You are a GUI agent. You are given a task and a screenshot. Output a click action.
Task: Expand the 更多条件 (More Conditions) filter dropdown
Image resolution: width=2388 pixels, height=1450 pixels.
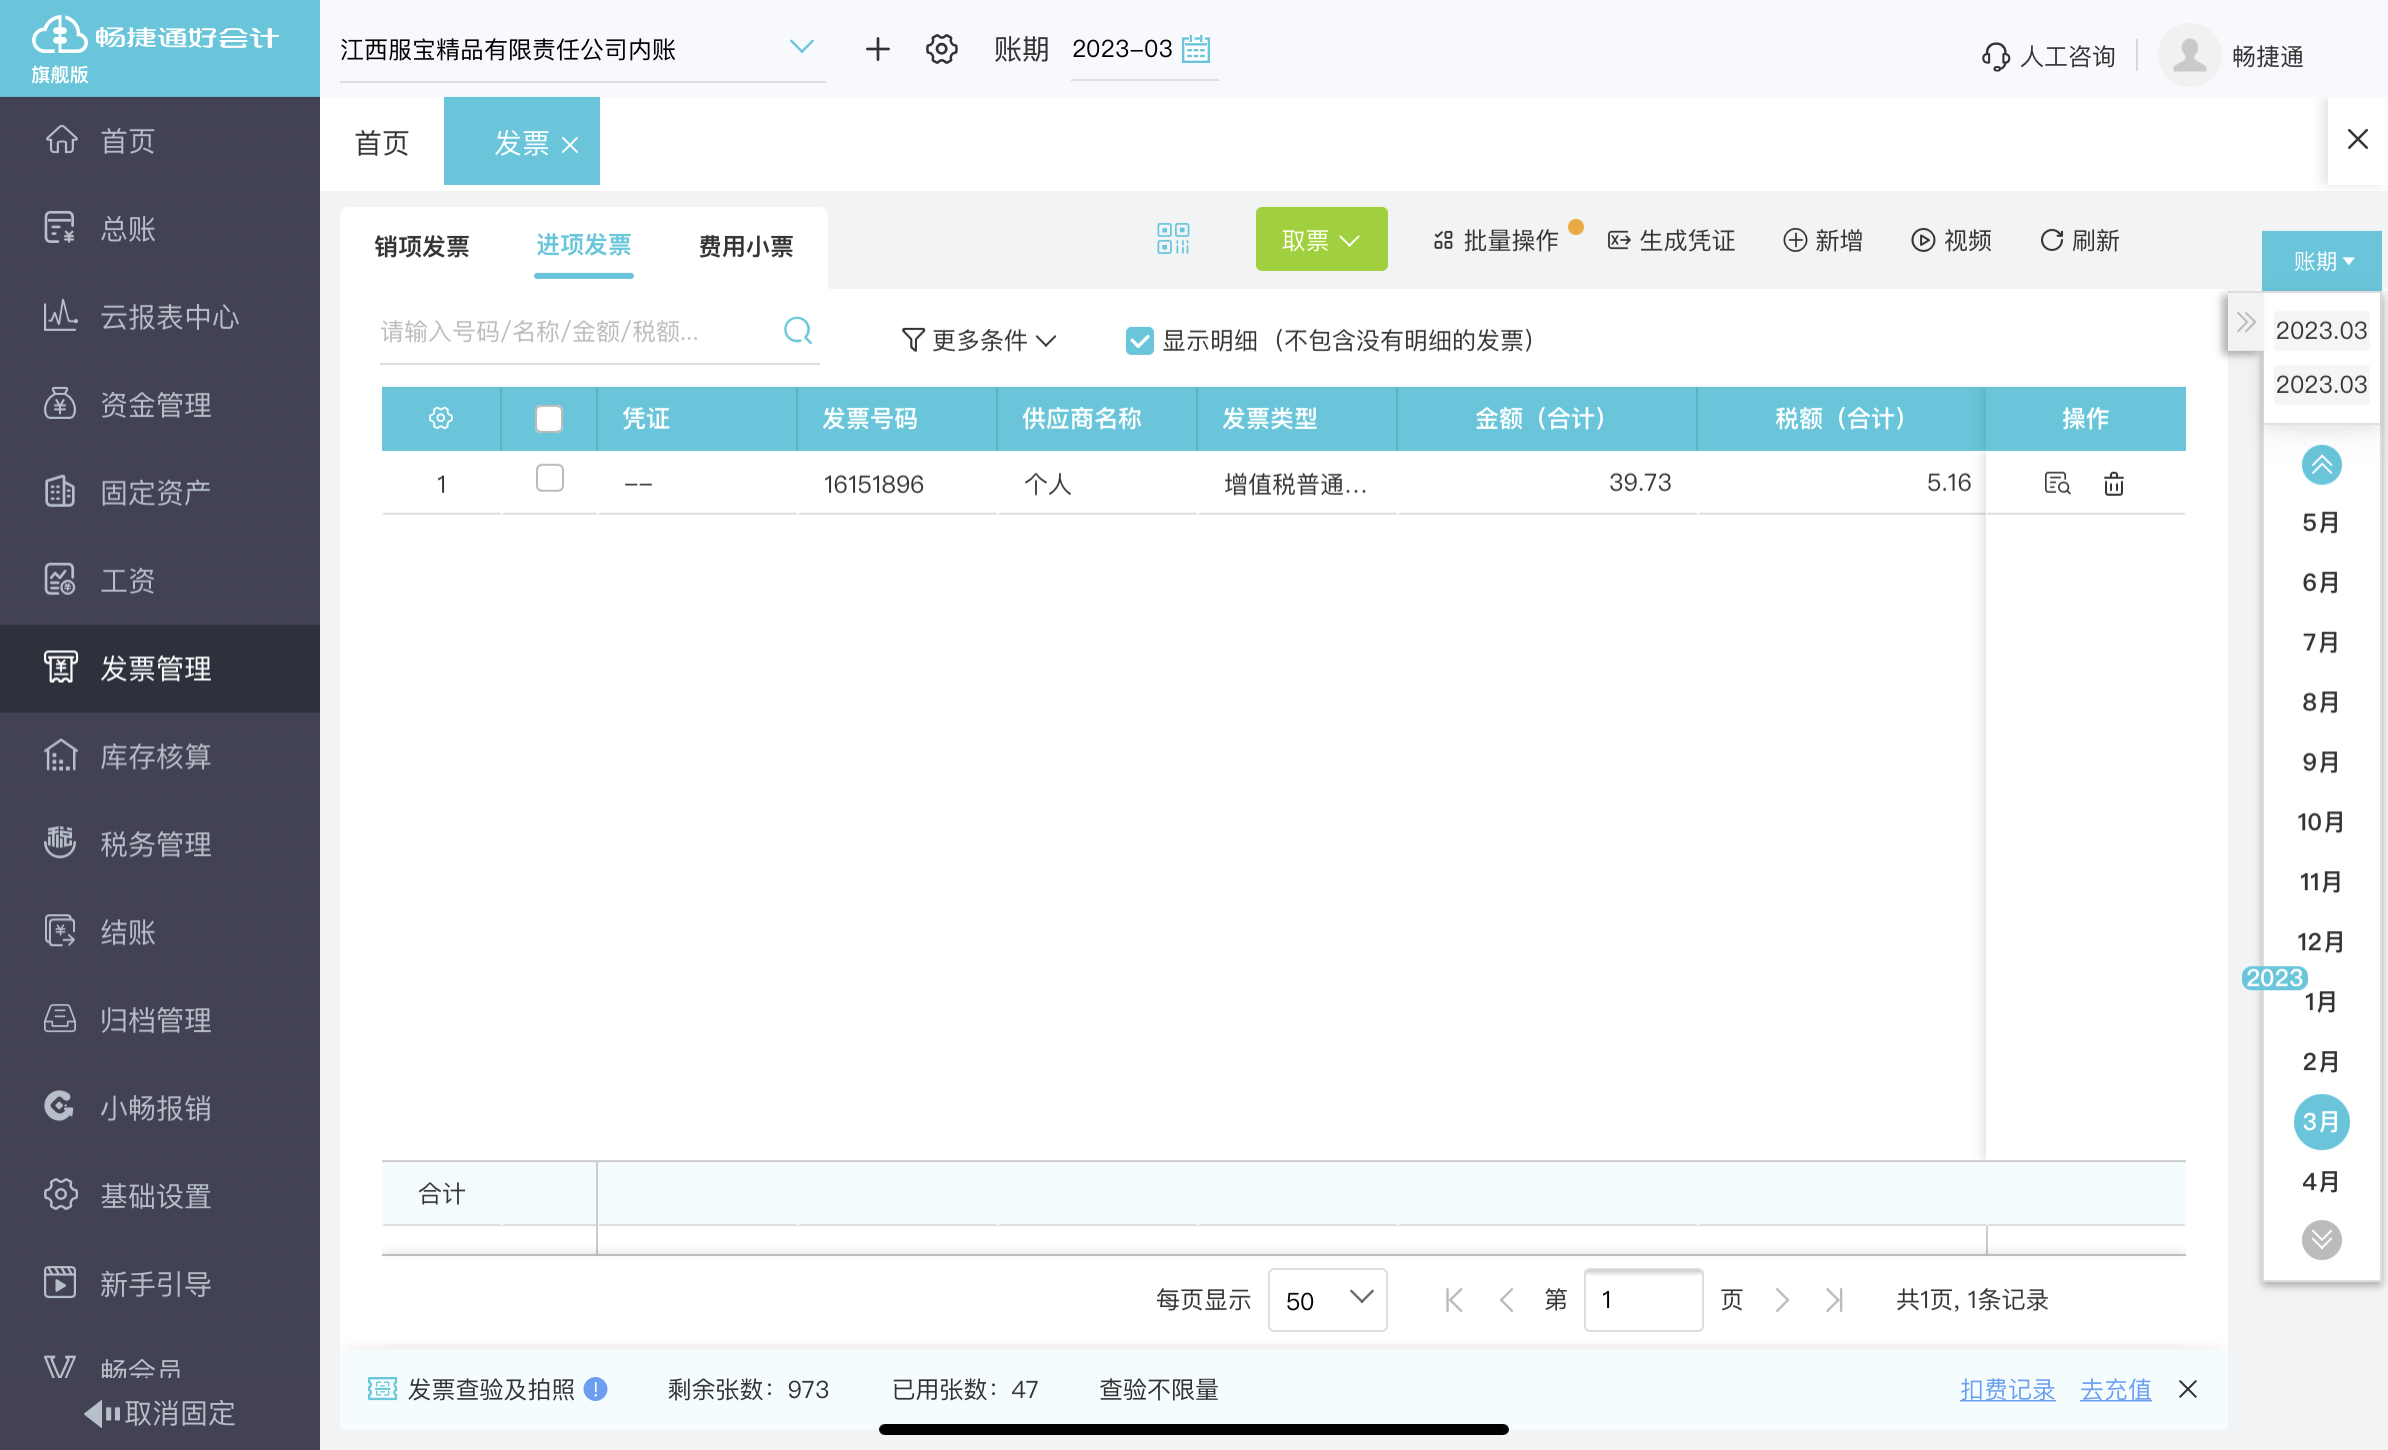[x=981, y=339]
